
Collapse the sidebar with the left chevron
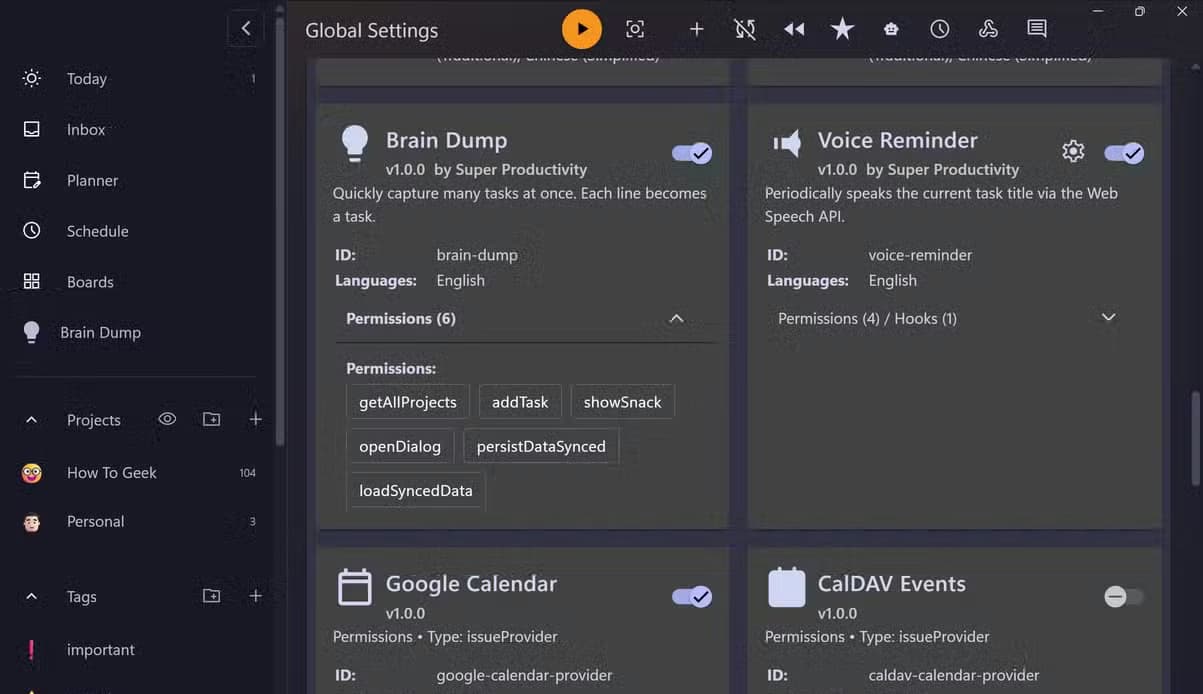[246, 28]
